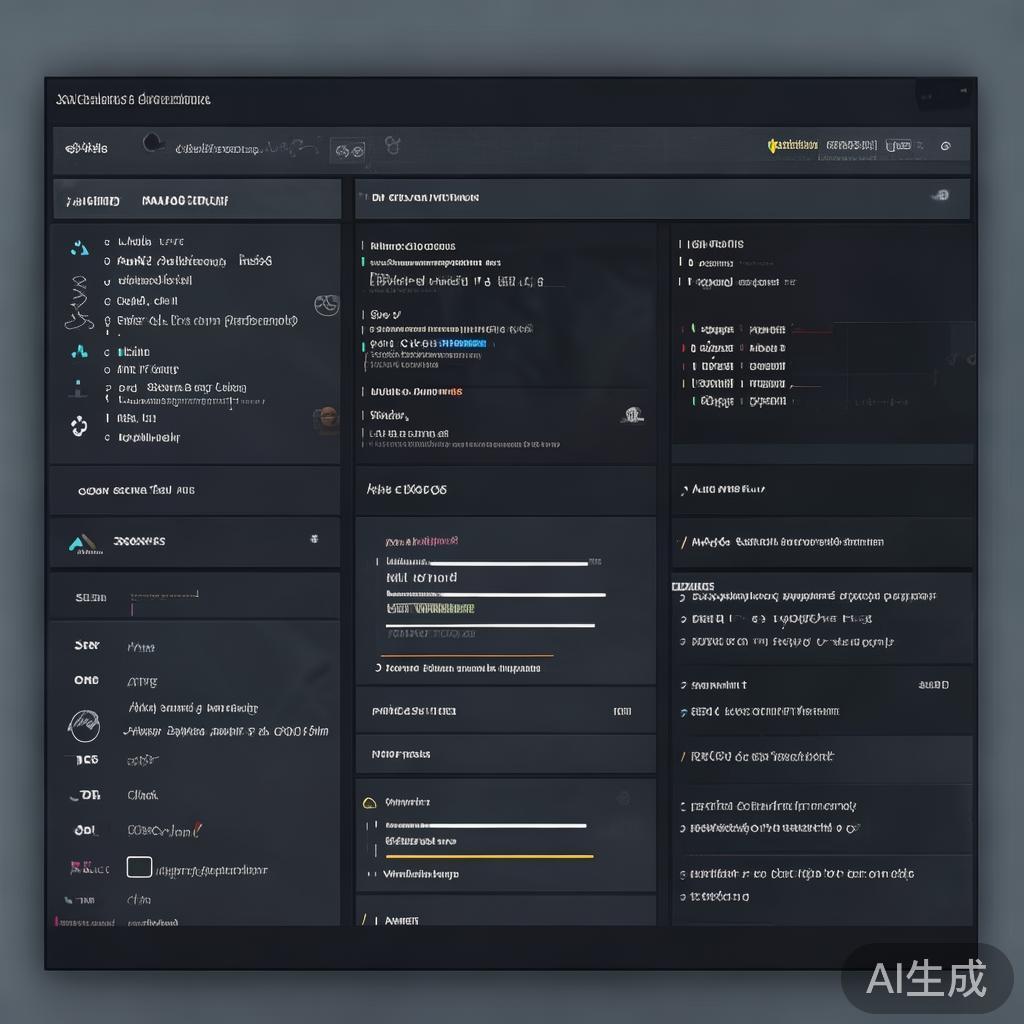Viewport: 1024px width, 1024px height.
Task: Click the white circular-arrows icon in left sidebar
Action: [x=79, y=426]
